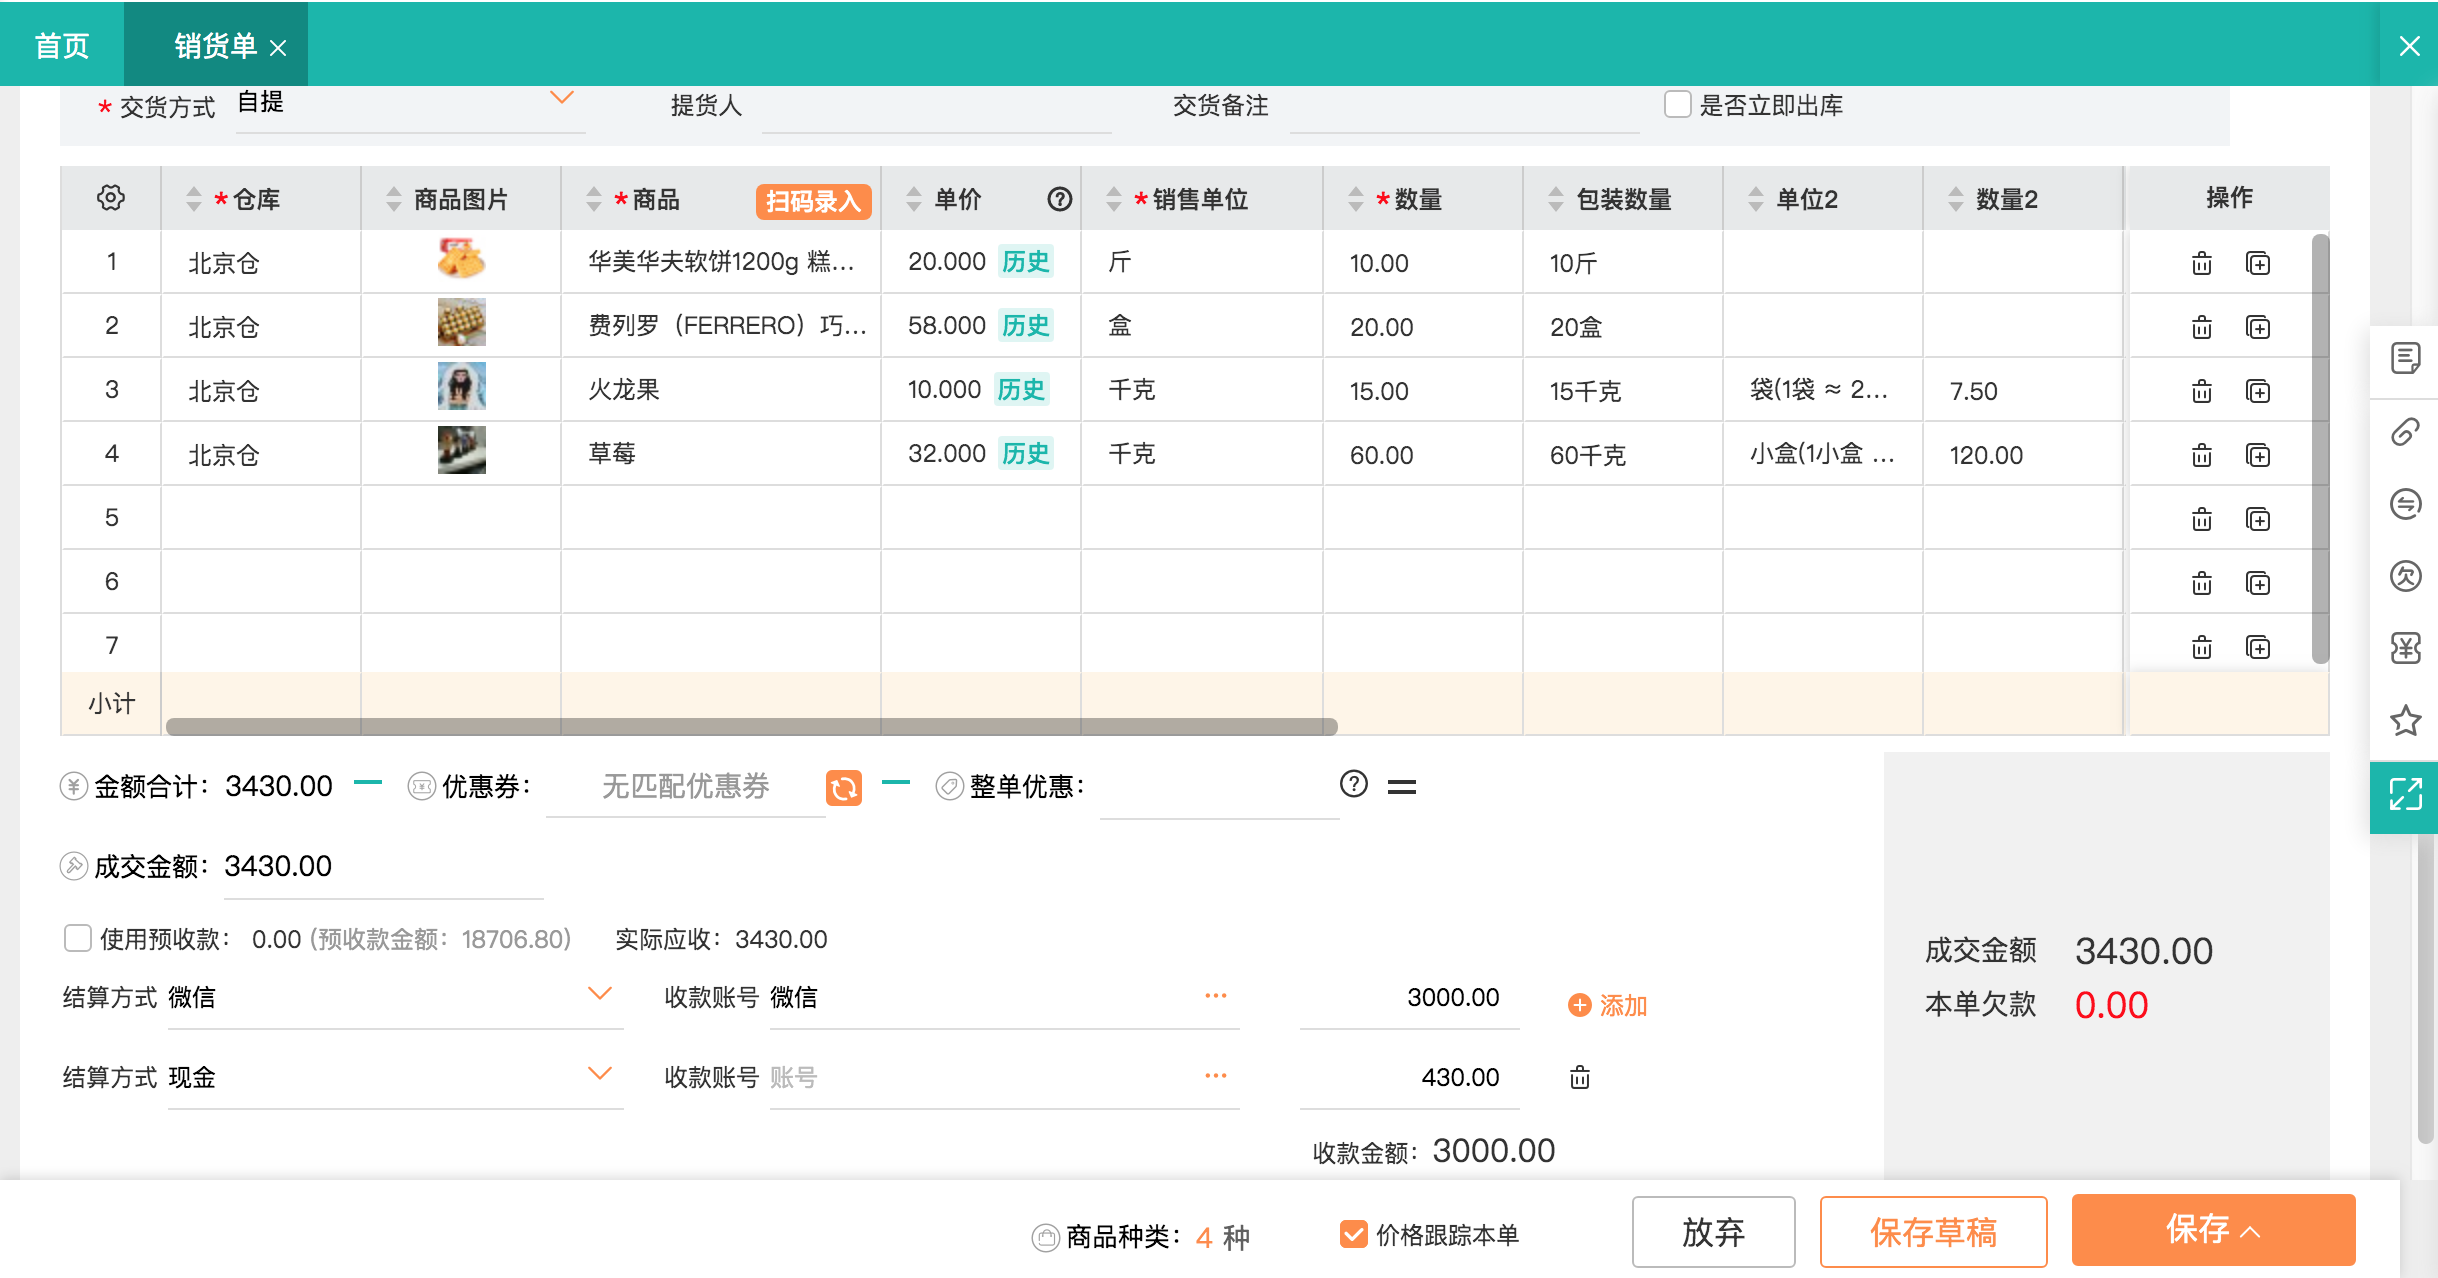Viewport: 2438px width, 1278px height.
Task: Click the fullscreen expand icon on right sidebar
Action: click(2403, 791)
